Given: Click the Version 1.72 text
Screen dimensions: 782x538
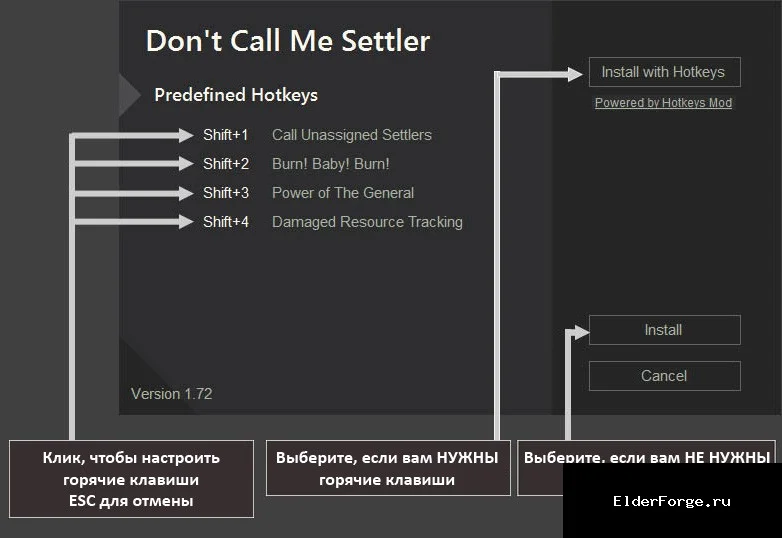Looking at the screenshot, I should (171, 394).
